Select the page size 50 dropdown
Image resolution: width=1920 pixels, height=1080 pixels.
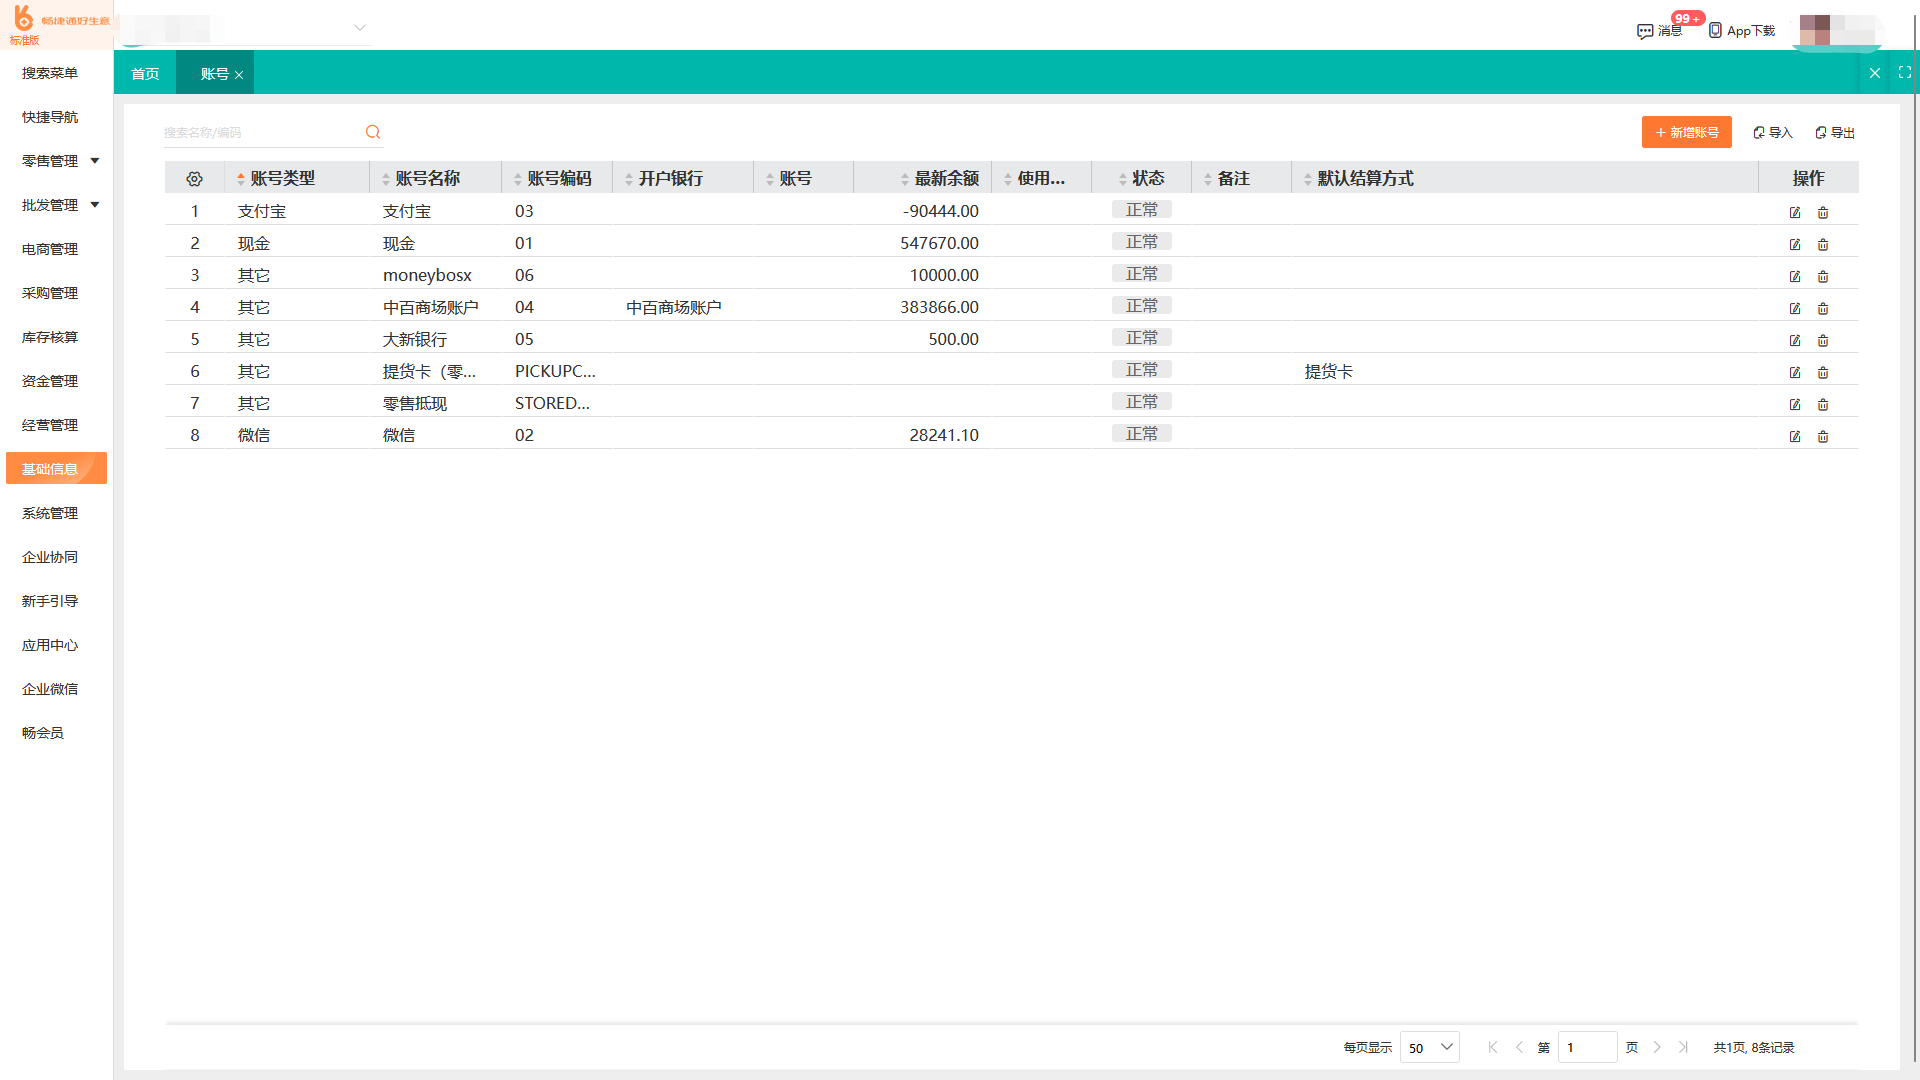pos(1429,1047)
